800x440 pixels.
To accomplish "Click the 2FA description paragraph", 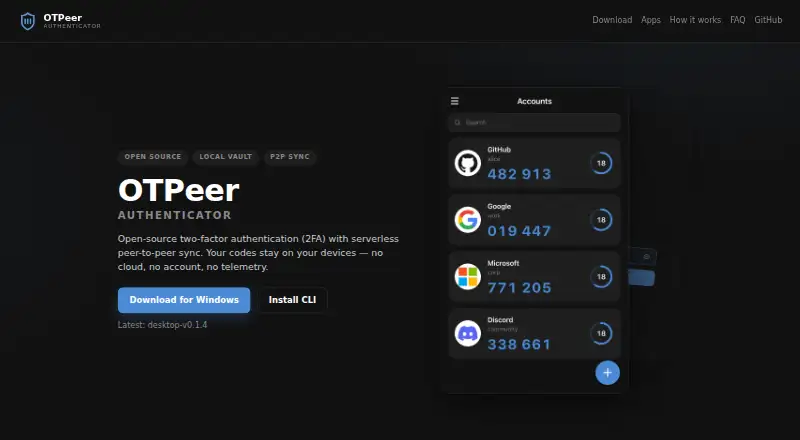I will [x=258, y=253].
